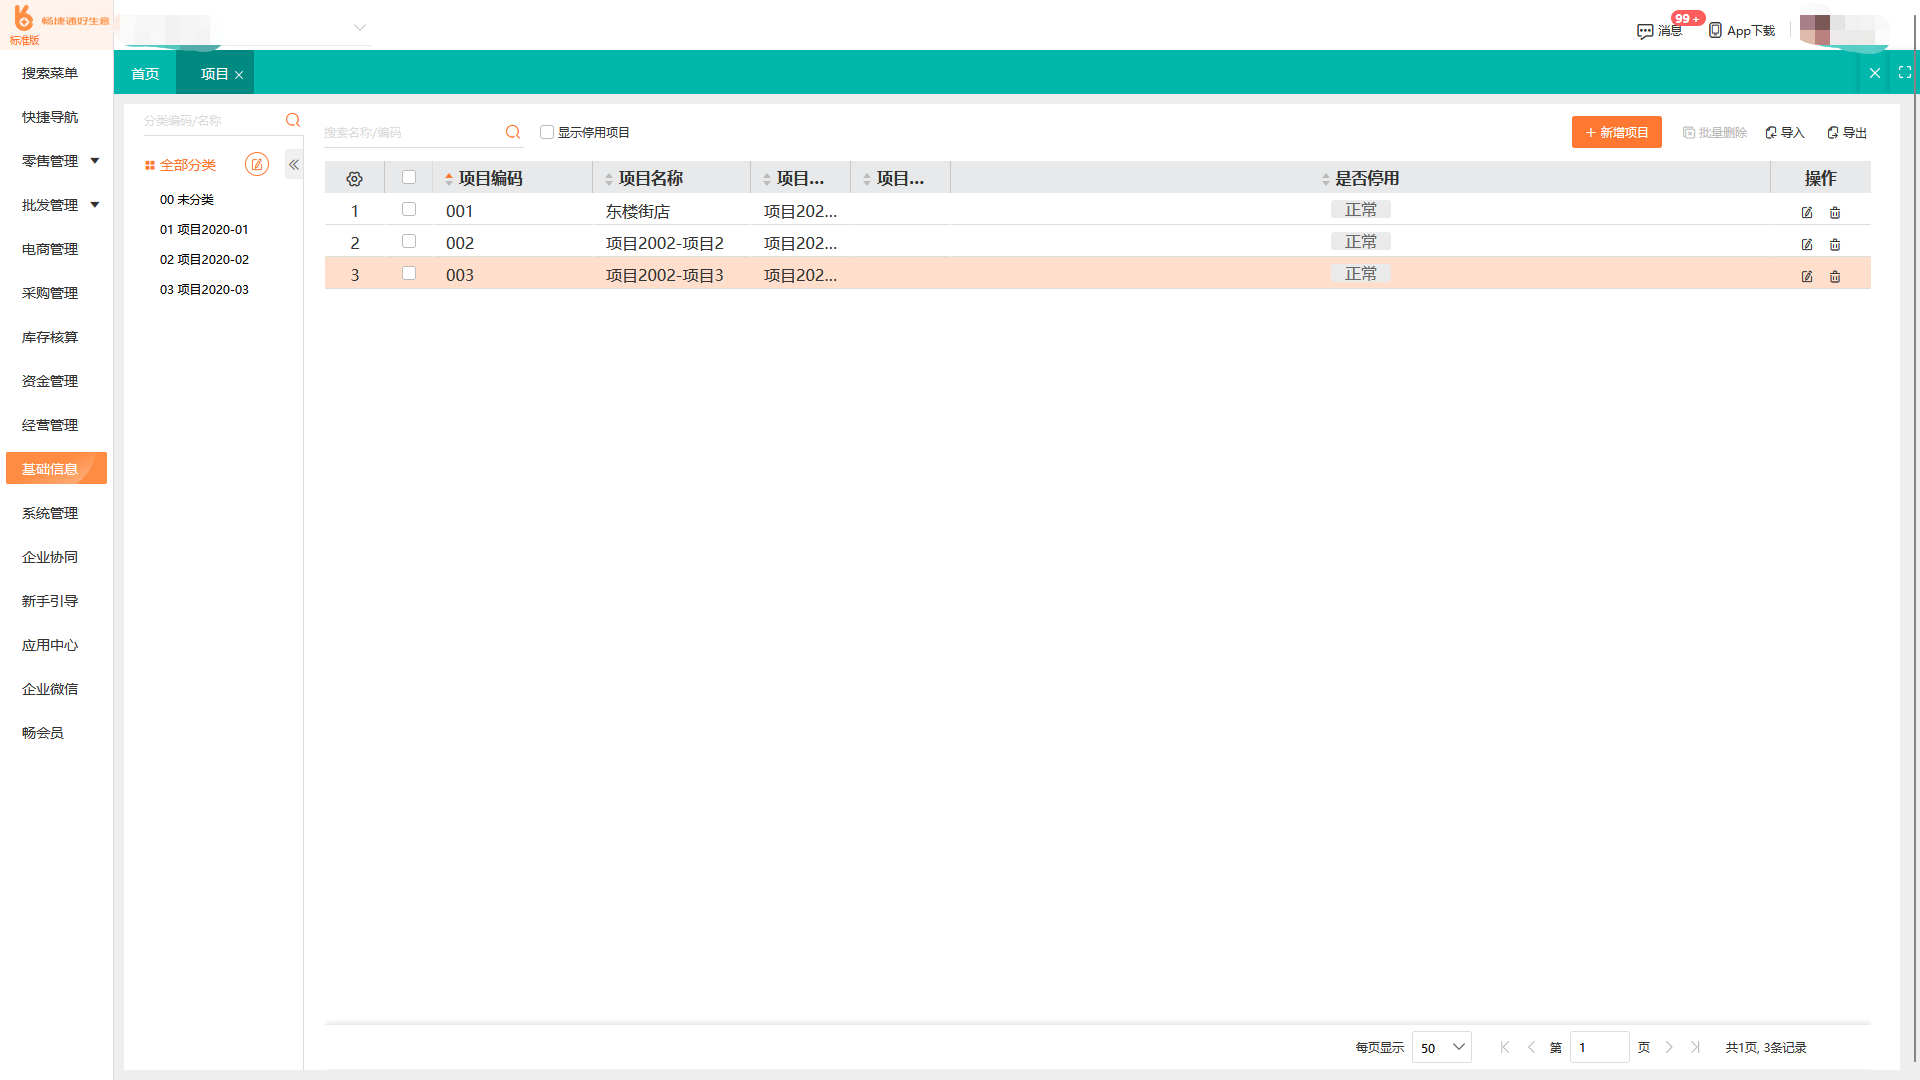Select the 项目 tab
This screenshot has width=1920, height=1080.
click(214, 73)
